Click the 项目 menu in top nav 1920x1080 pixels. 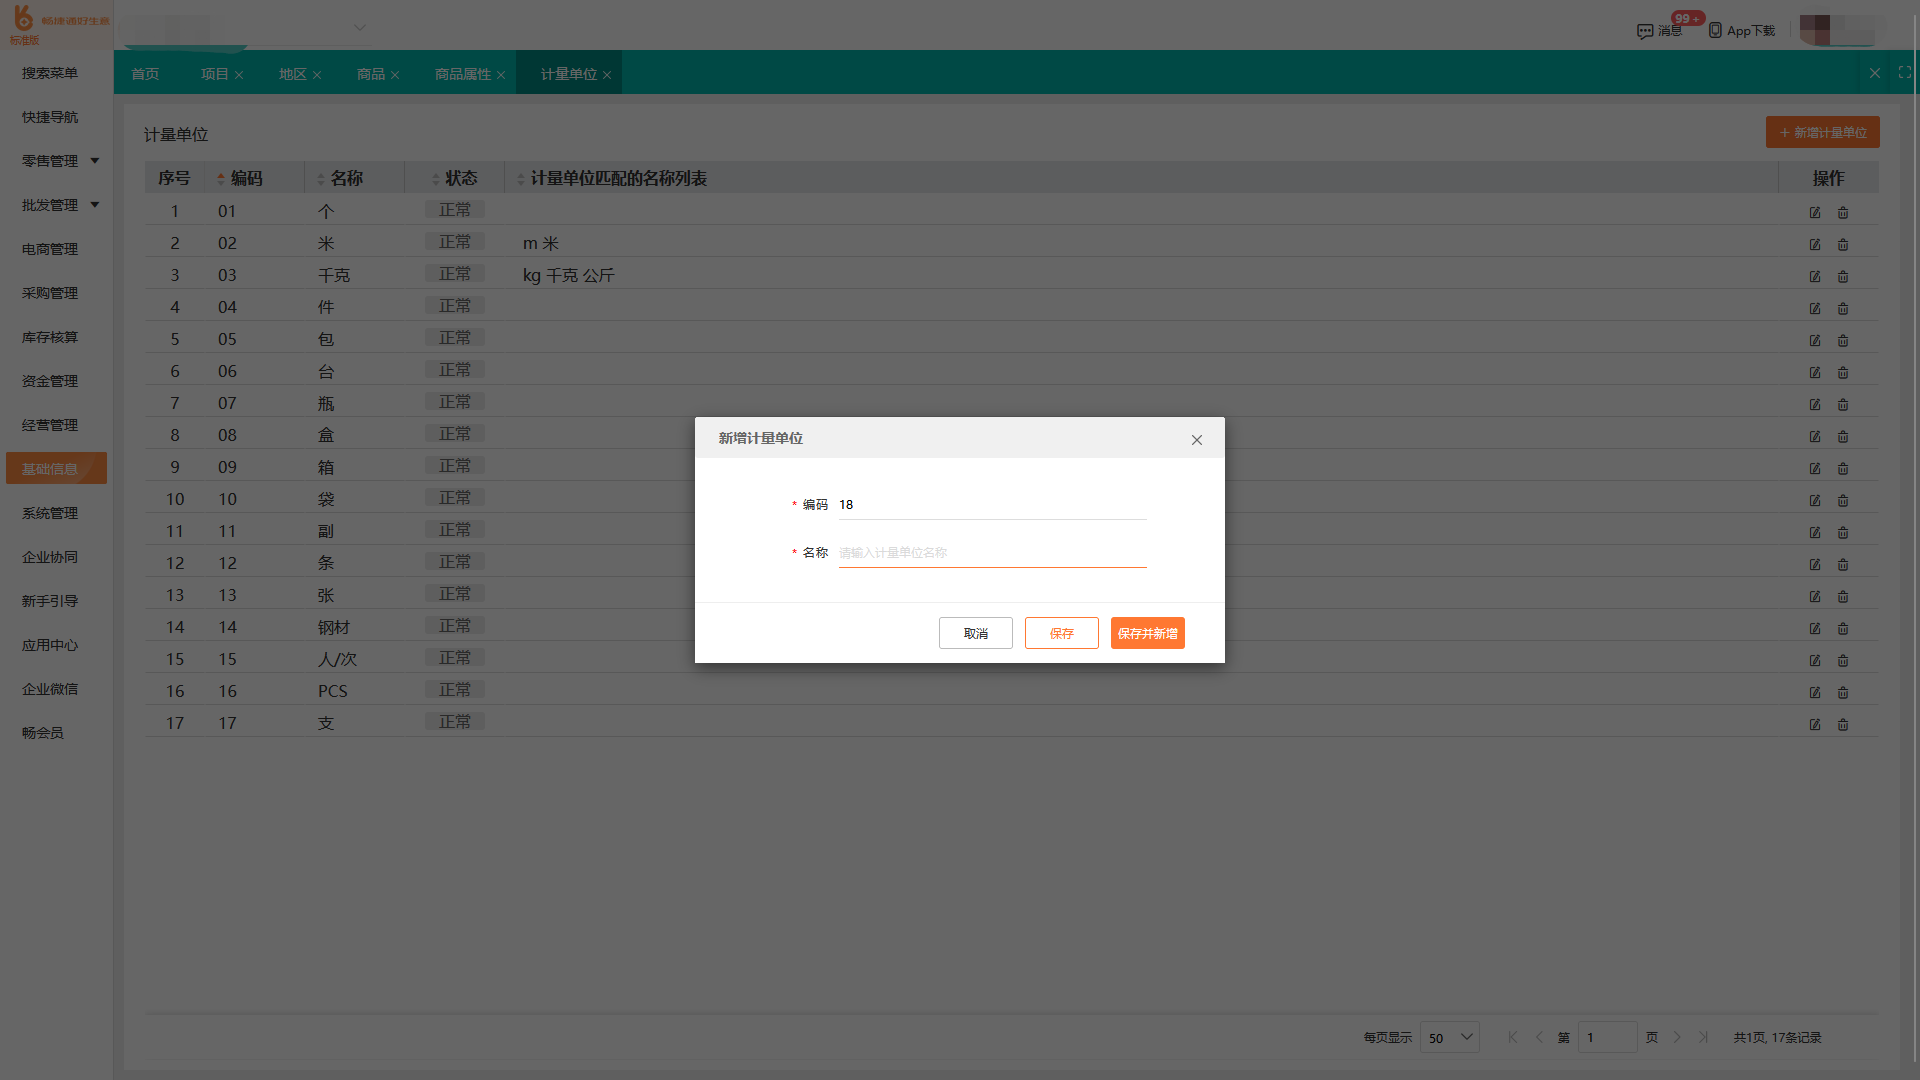pyautogui.click(x=215, y=73)
